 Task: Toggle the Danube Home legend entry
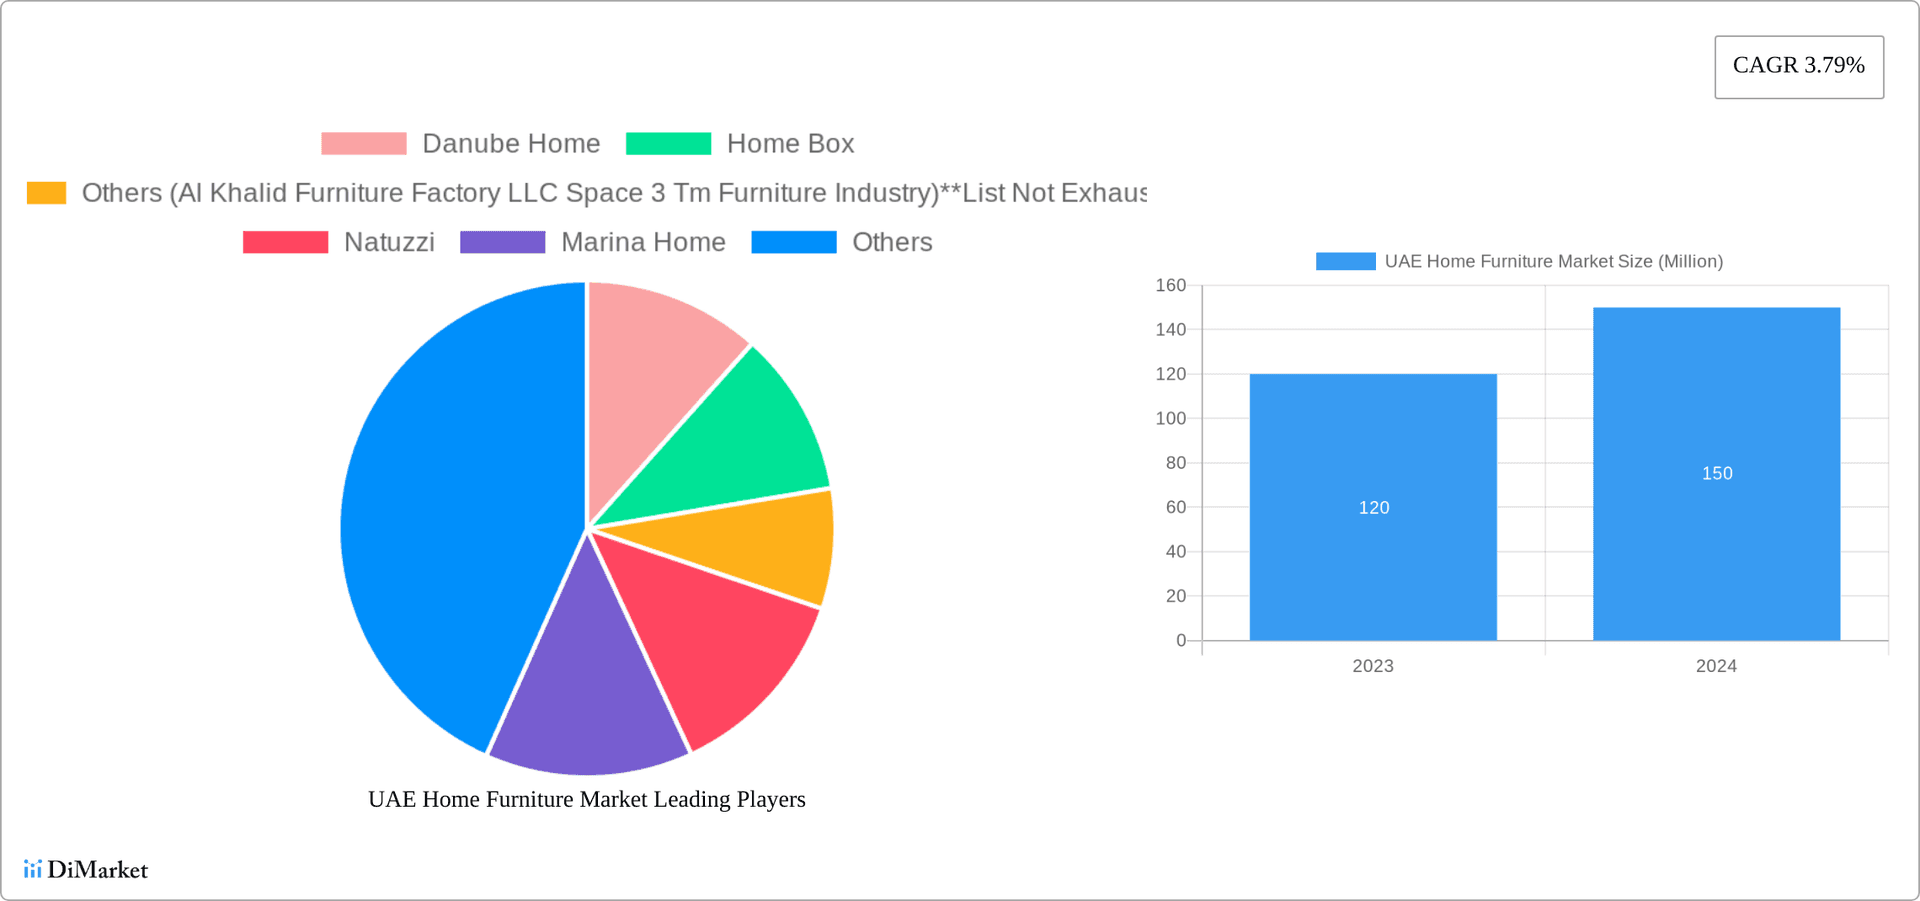pyautogui.click(x=511, y=143)
